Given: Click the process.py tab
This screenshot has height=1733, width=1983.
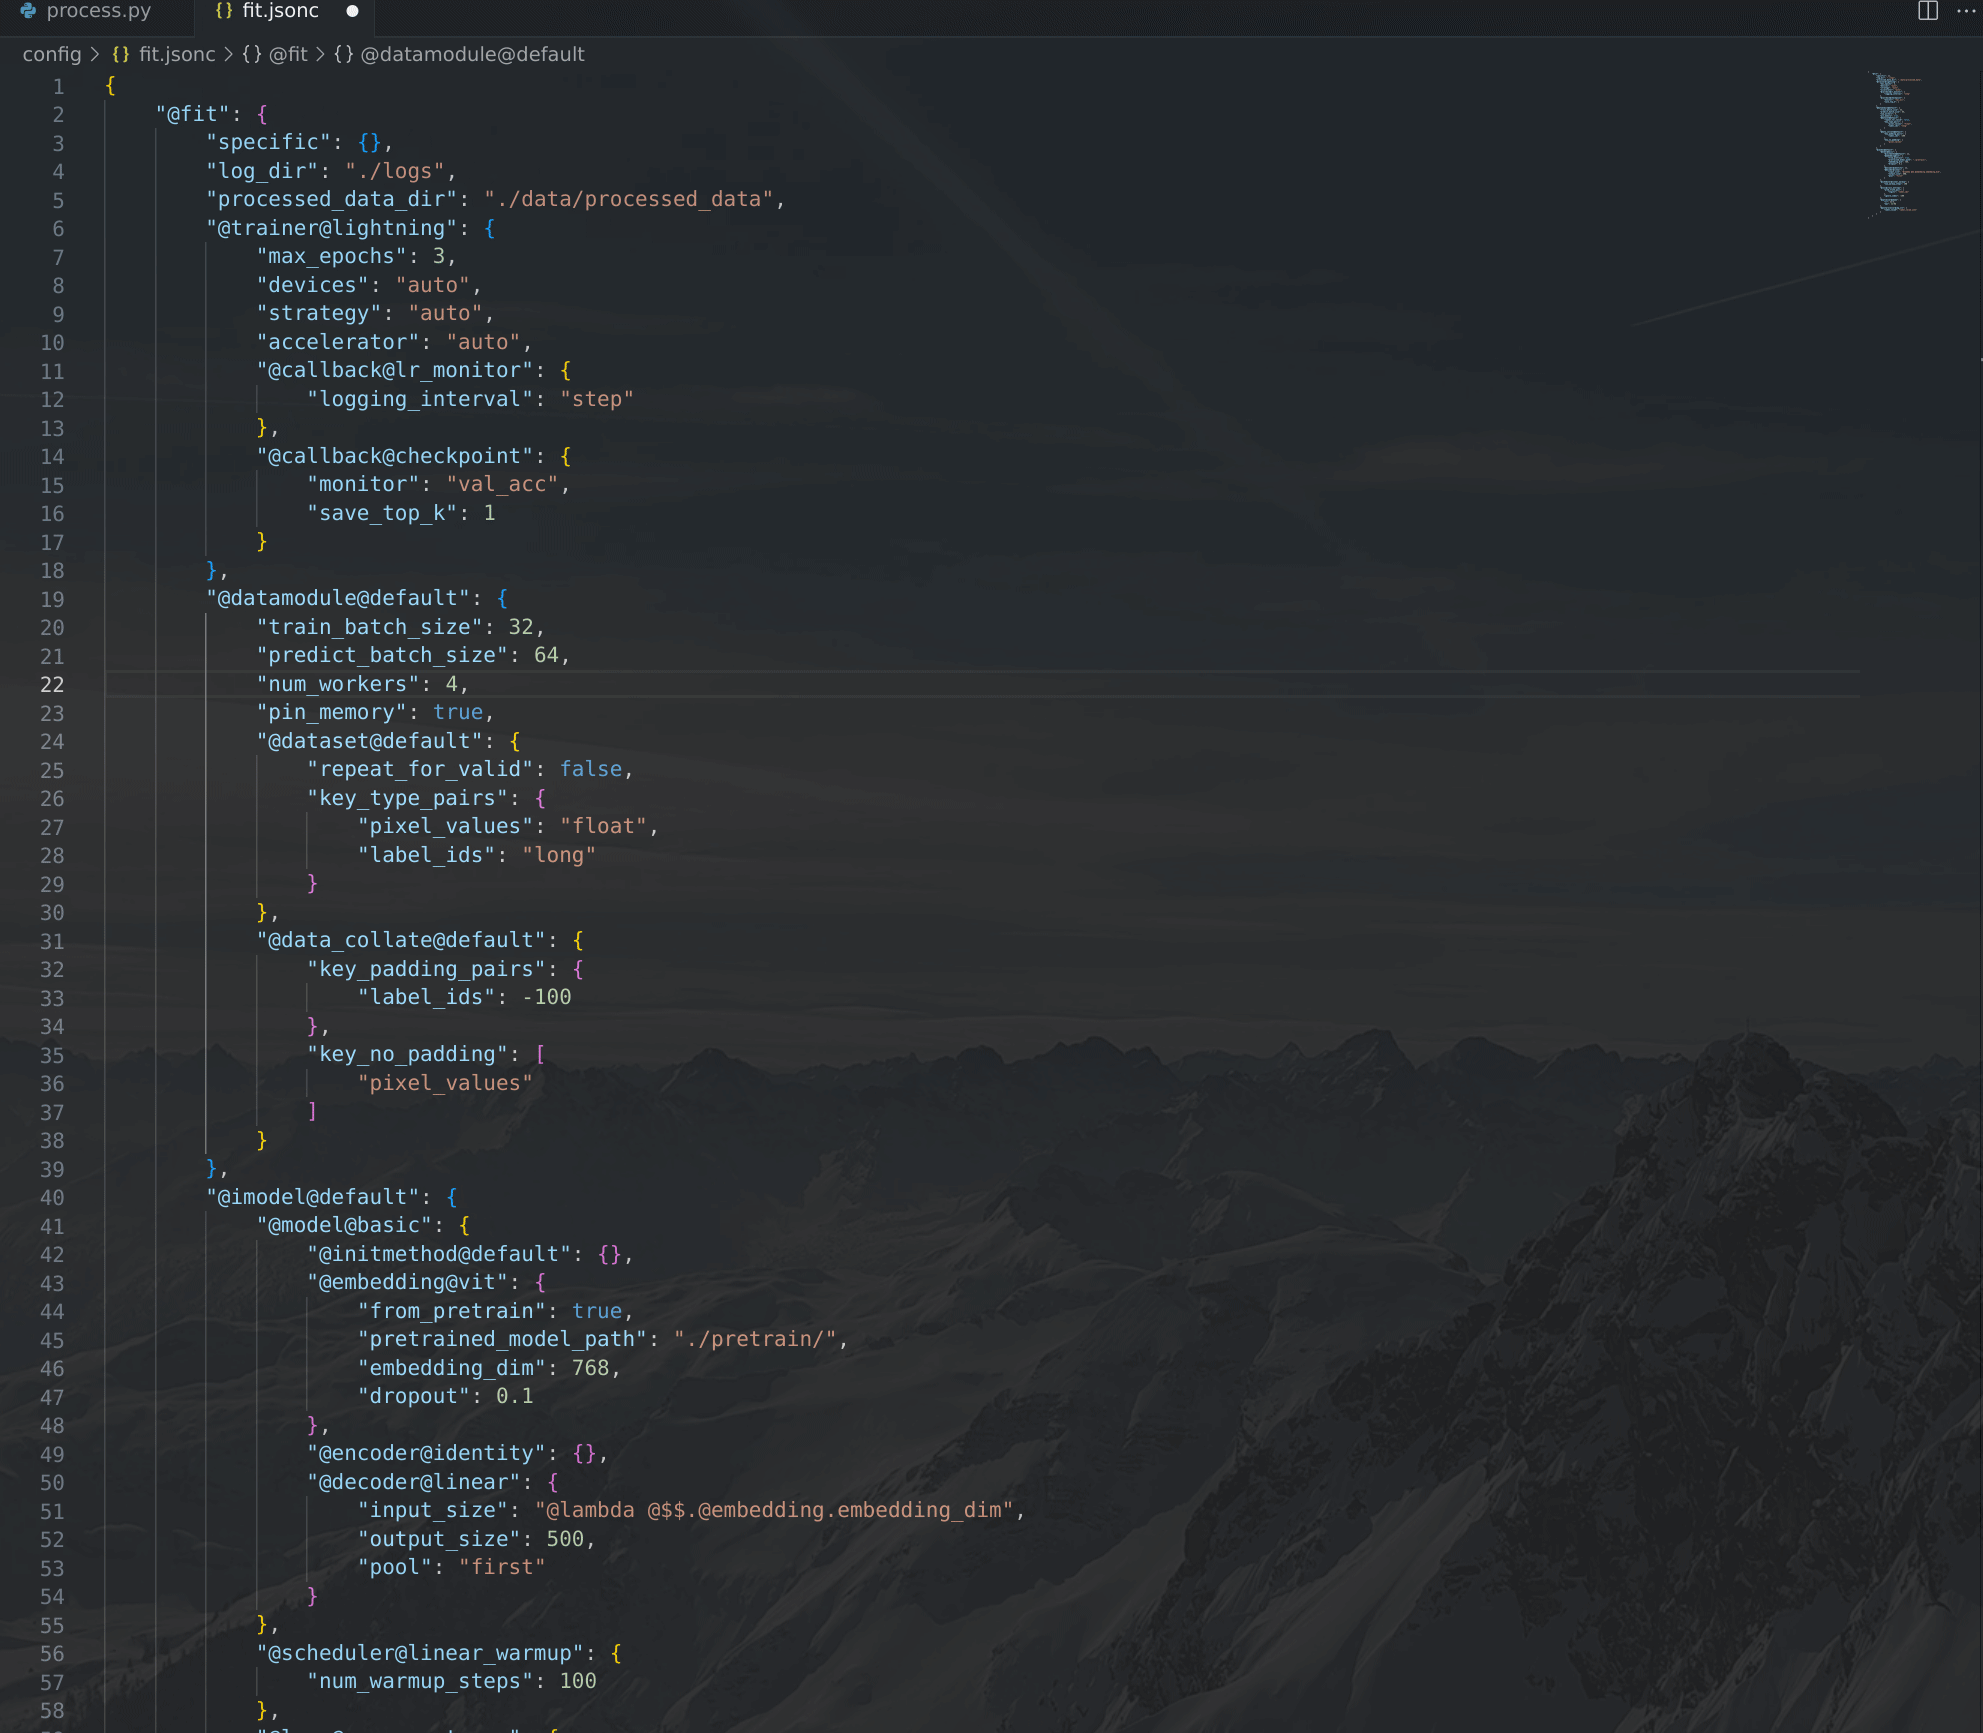Looking at the screenshot, I should click(94, 15).
